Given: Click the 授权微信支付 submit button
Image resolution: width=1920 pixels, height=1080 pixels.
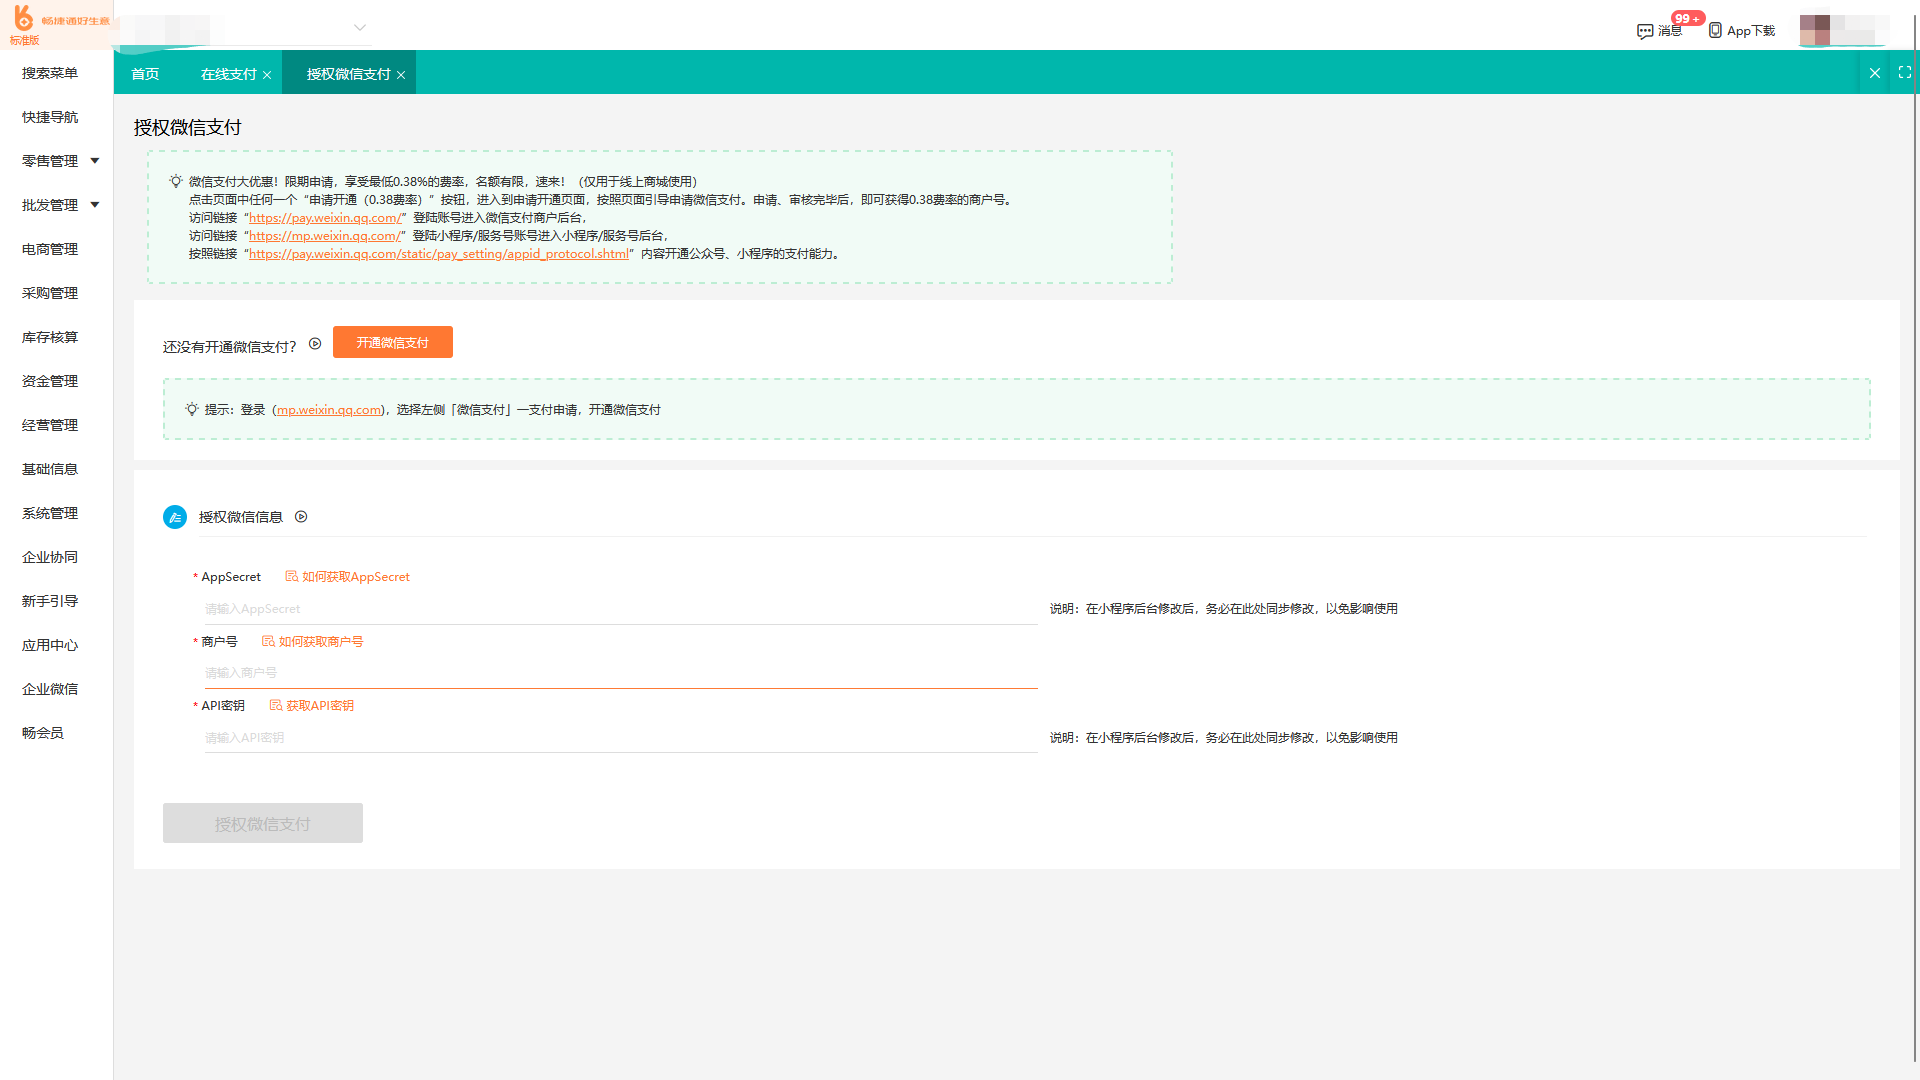Looking at the screenshot, I should pos(262,823).
